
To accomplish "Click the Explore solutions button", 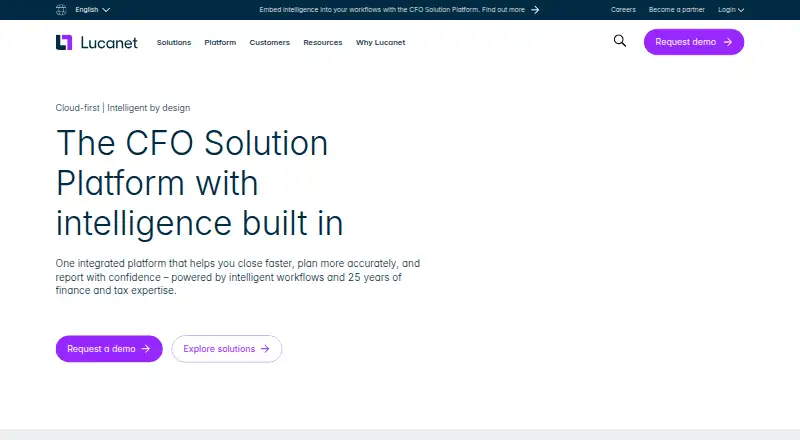I will 227,349.
